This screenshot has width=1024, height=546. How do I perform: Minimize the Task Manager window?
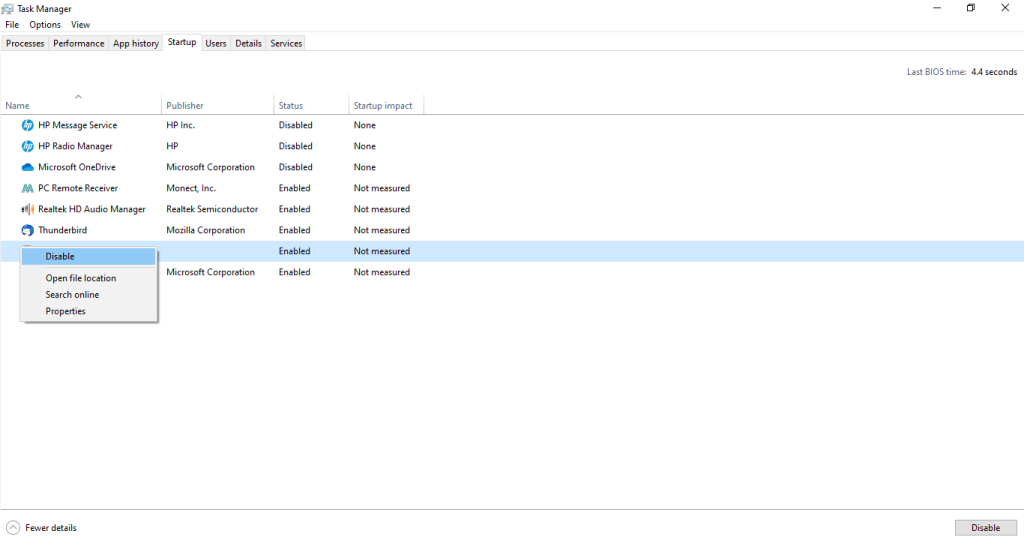(x=937, y=8)
